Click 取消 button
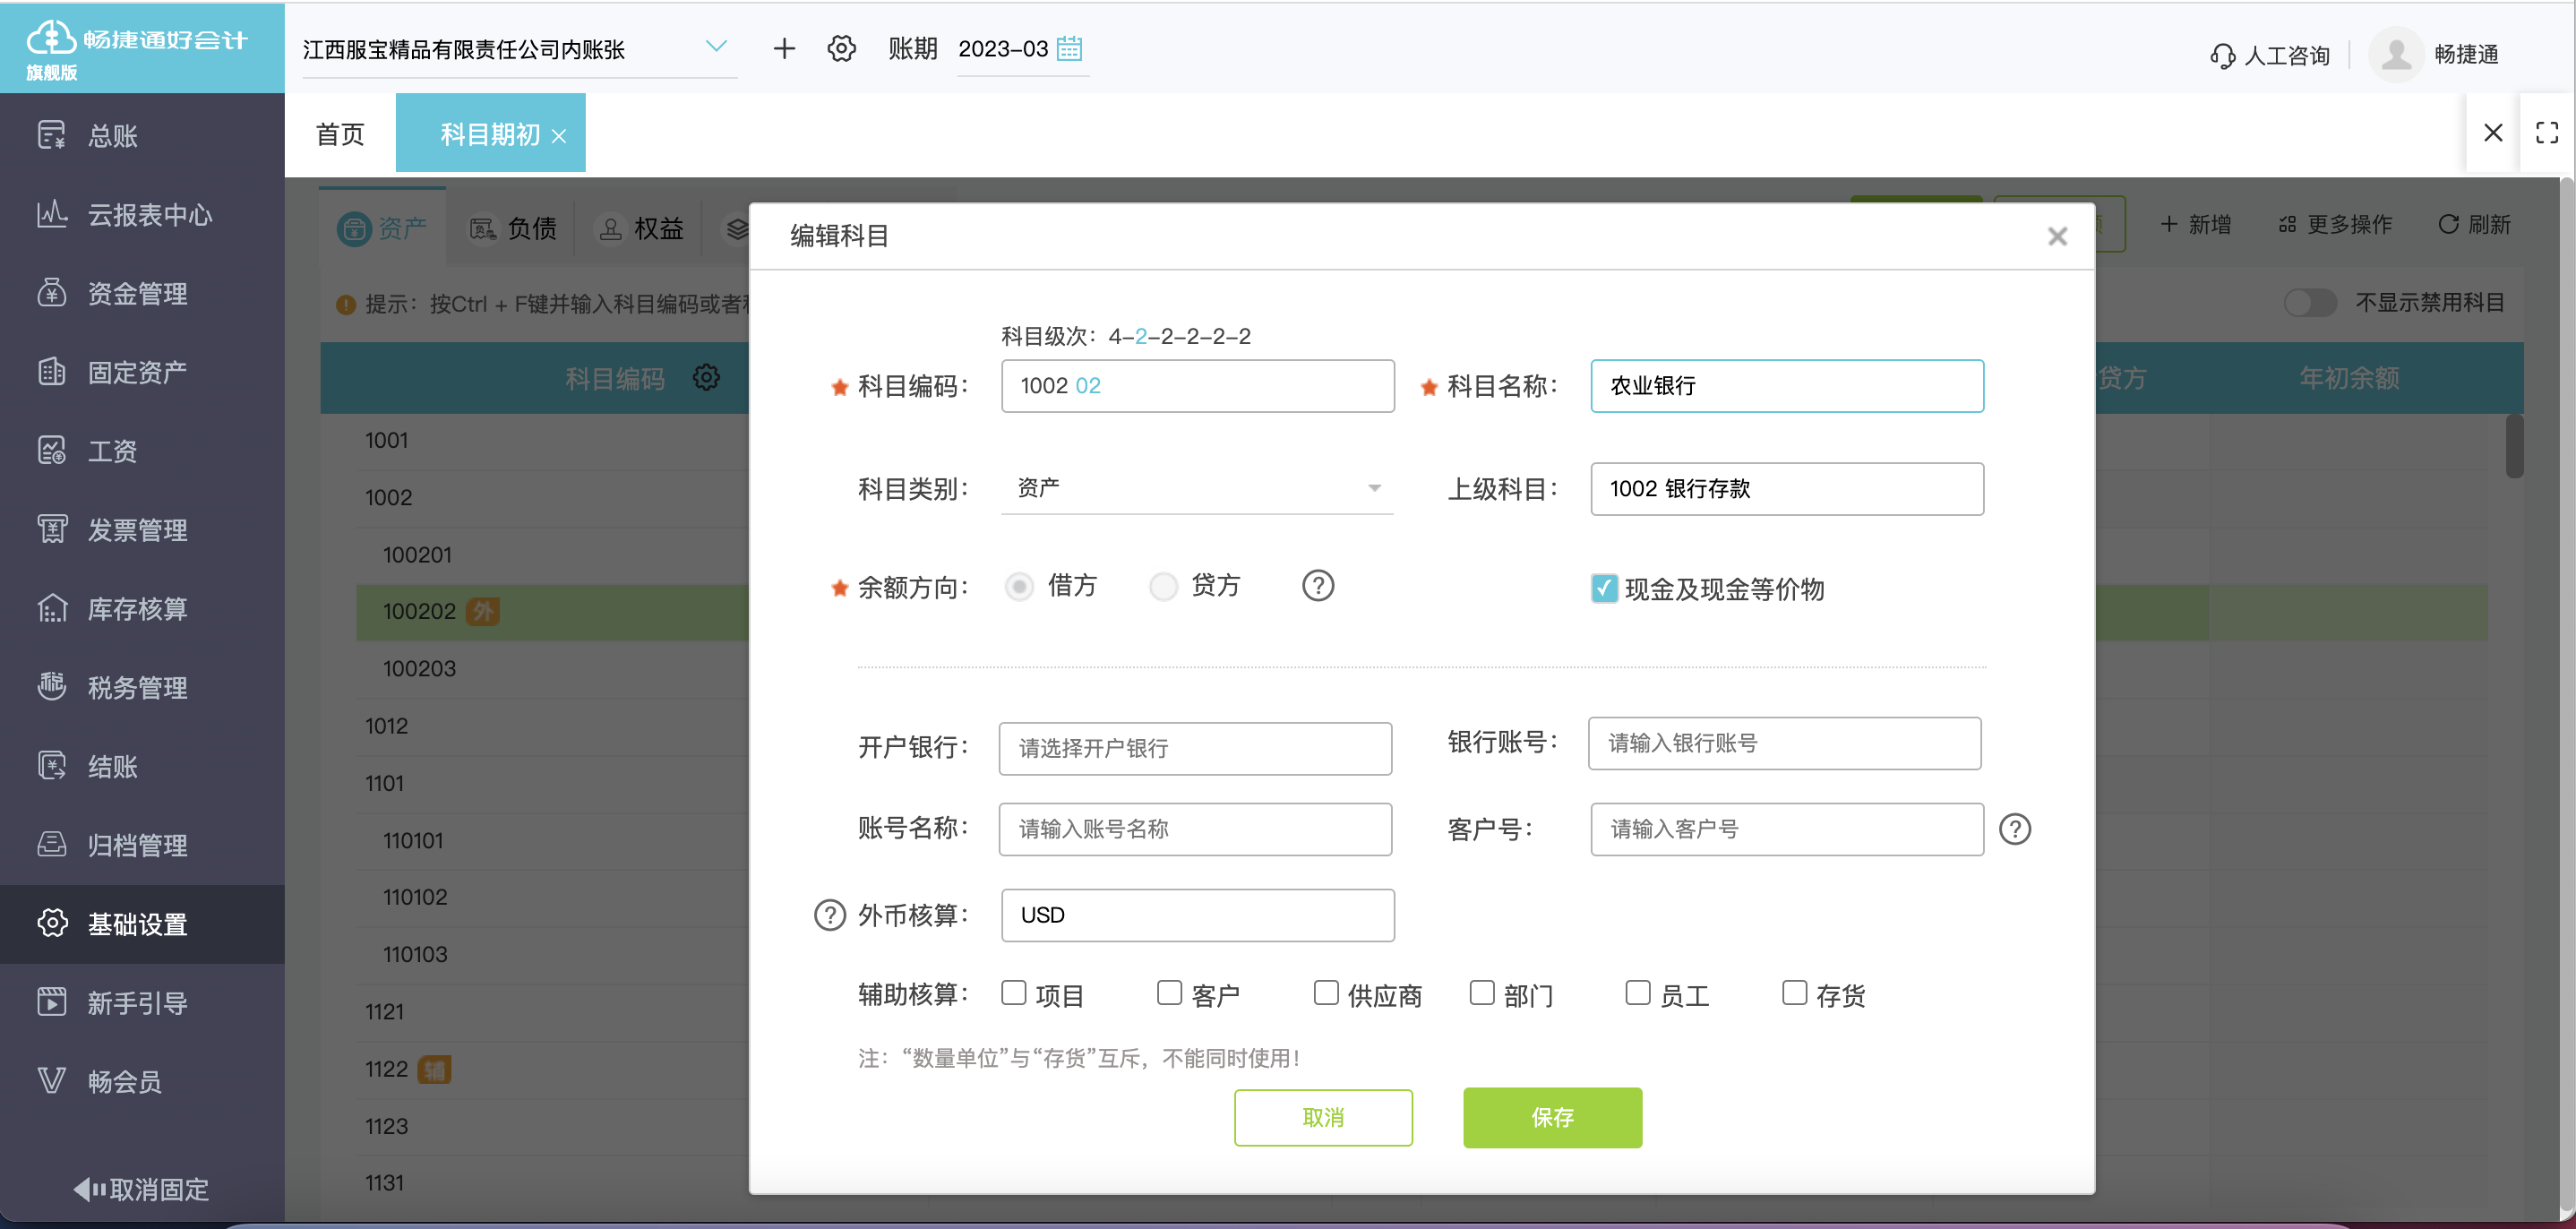This screenshot has height=1229, width=2576. point(1323,1117)
